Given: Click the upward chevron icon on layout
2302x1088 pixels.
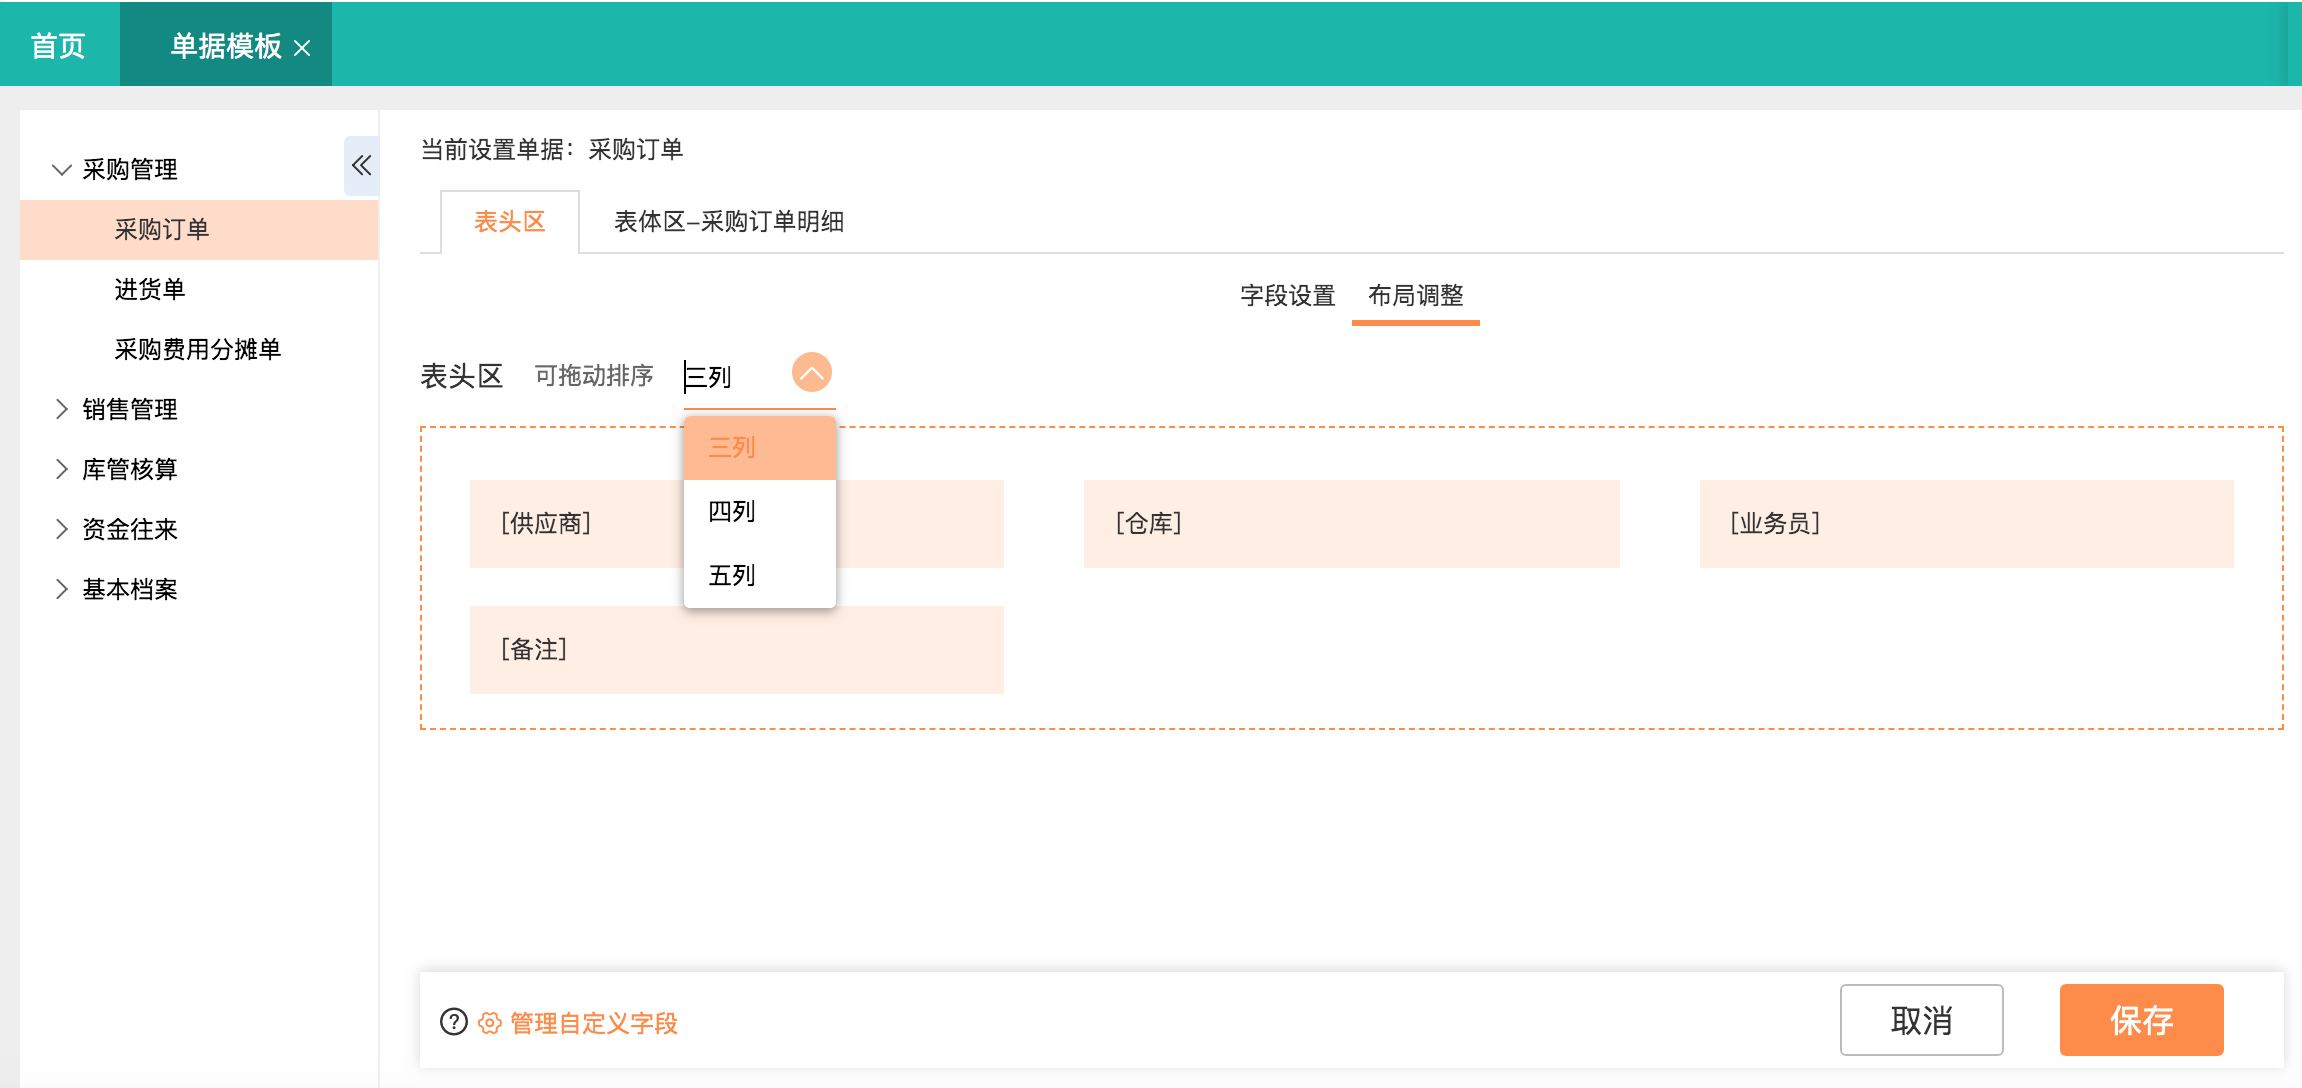Looking at the screenshot, I should (x=812, y=373).
